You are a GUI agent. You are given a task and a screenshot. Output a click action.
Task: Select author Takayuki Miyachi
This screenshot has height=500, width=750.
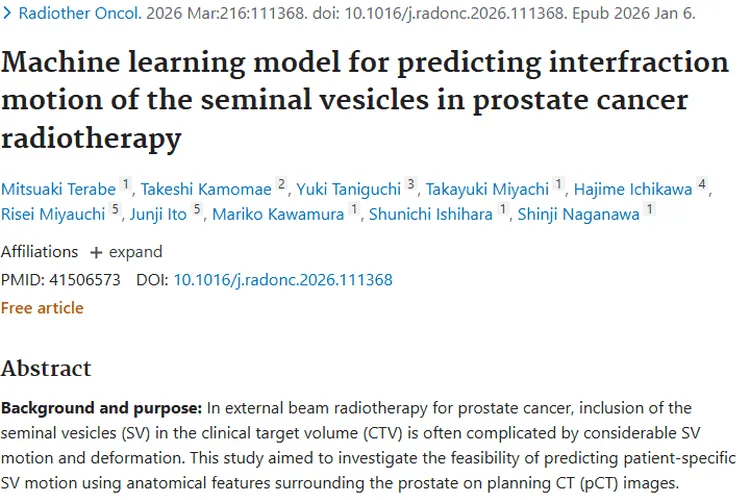pyautogui.click(x=487, y=189)
